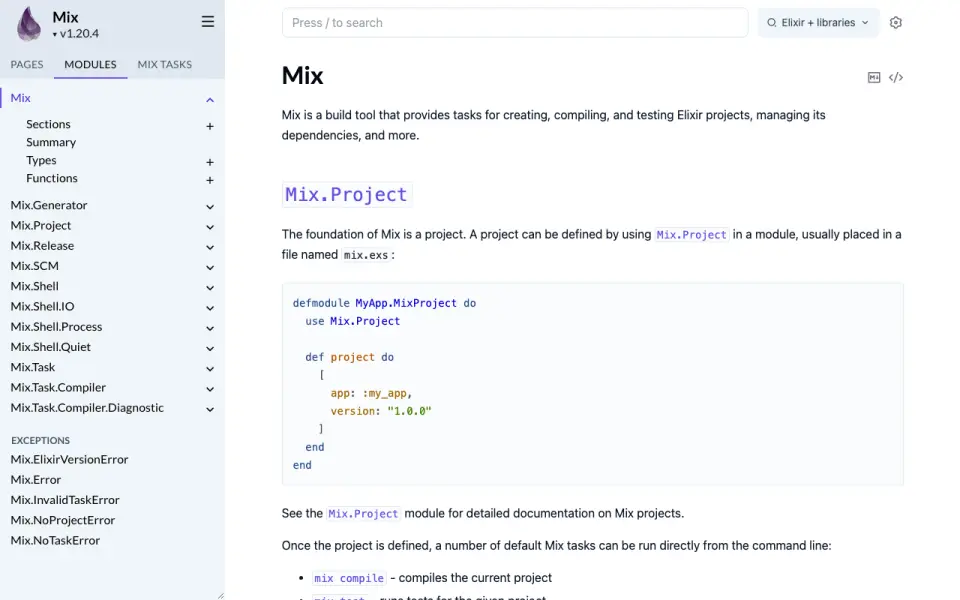The image size is (960, 600).
Task: Expand the Functions plus icon
Action: click(210, 180)
